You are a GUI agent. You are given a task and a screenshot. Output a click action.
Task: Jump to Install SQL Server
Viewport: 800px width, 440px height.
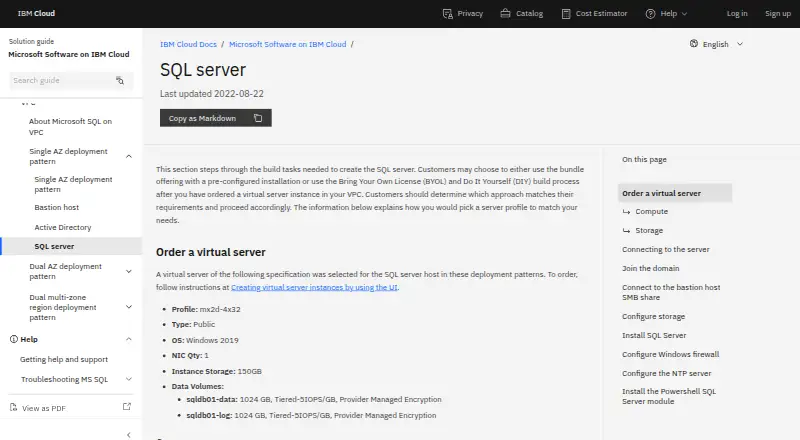click(x=654, y=335)
